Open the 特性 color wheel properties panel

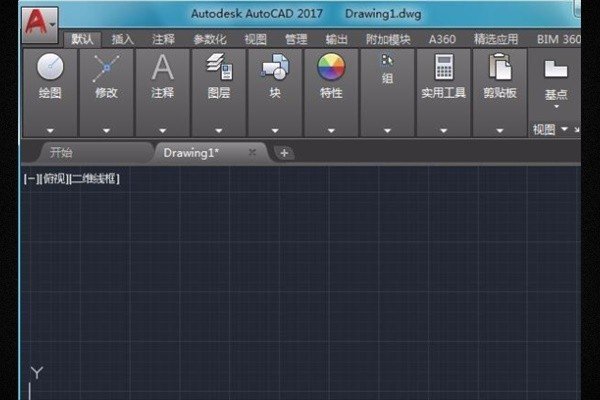(x=330, y=67)
